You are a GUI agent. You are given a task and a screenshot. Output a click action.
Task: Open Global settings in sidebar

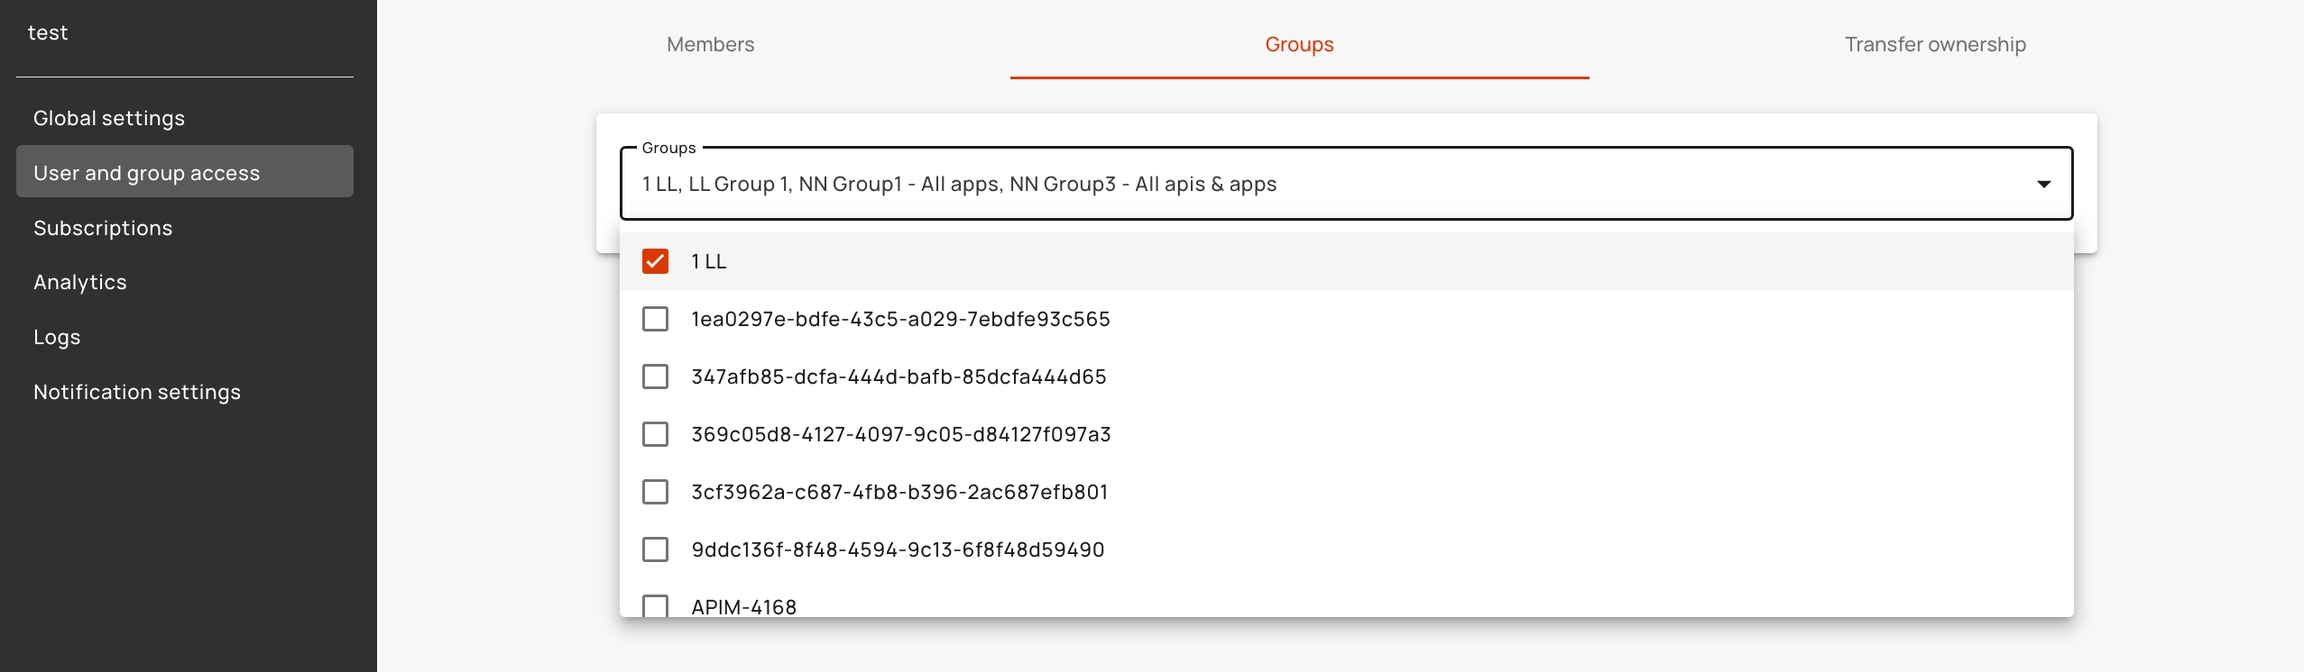109,118
